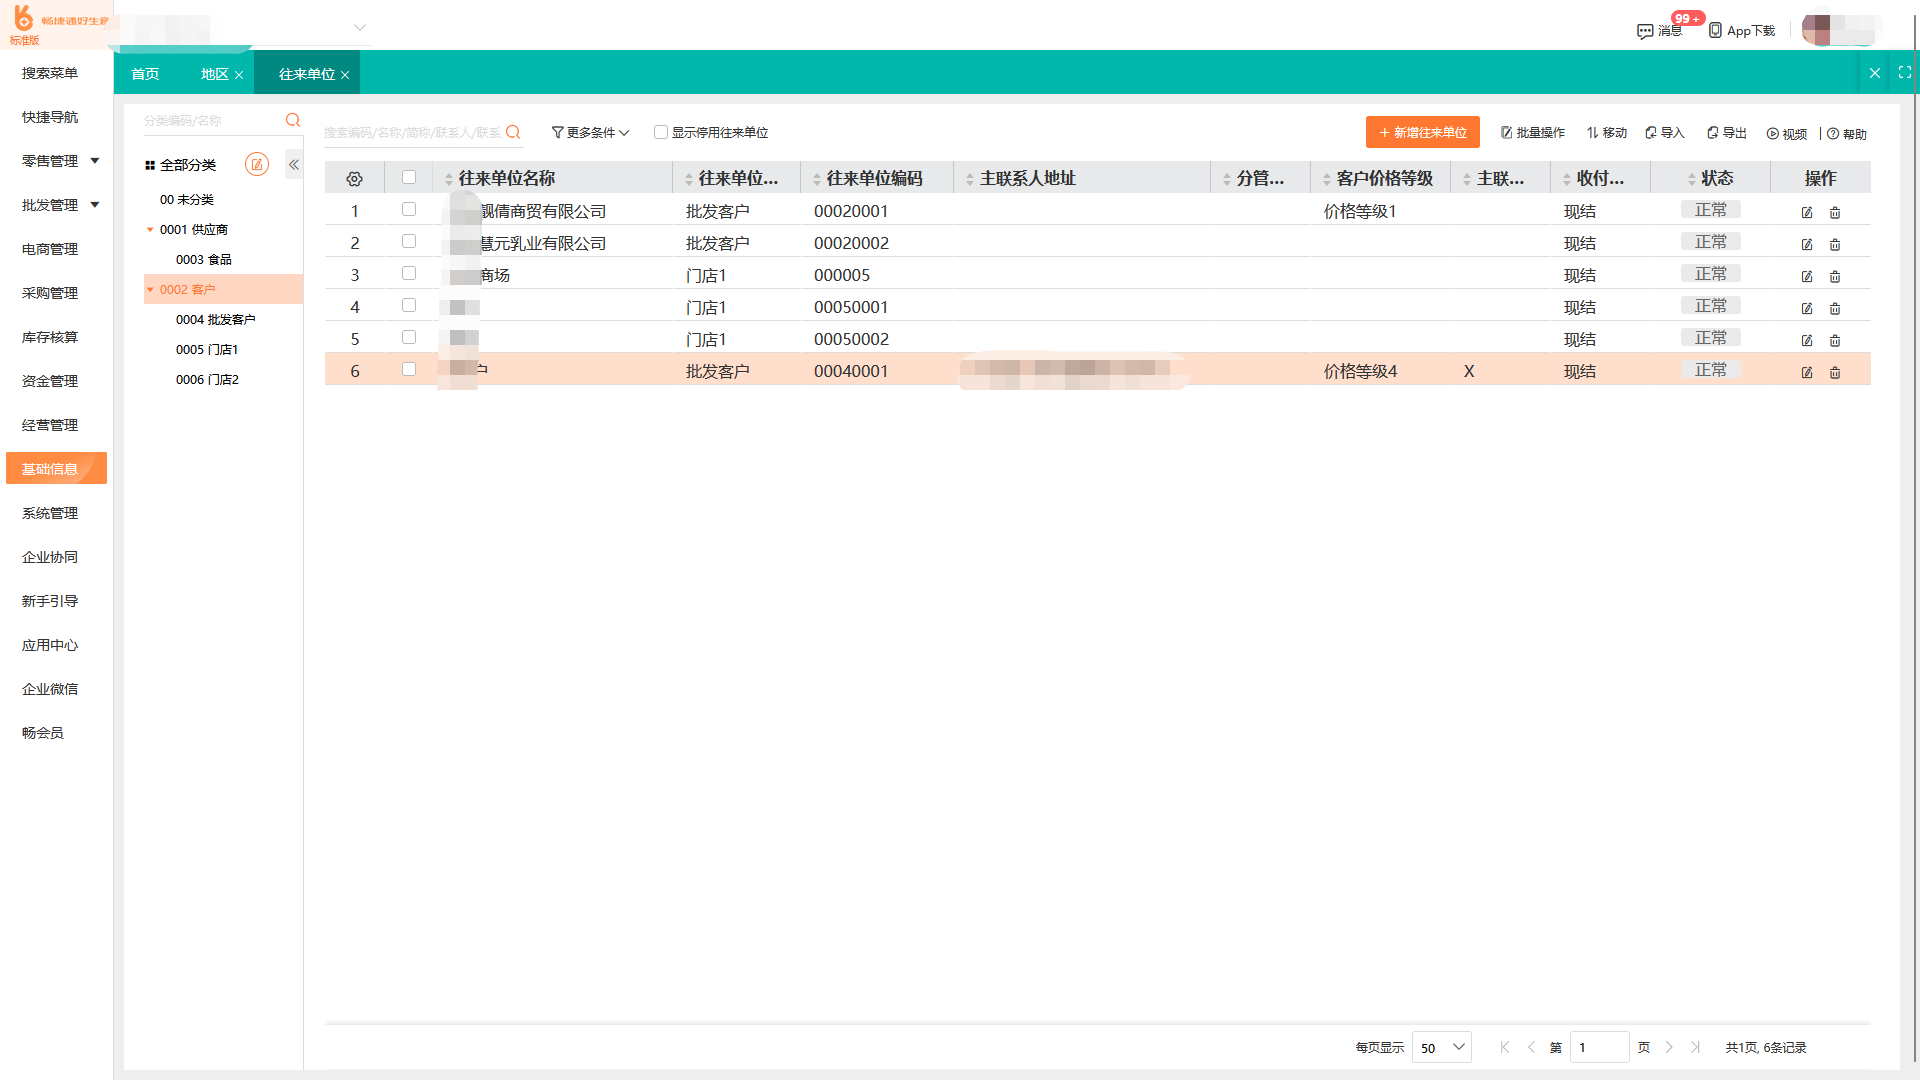Select all rows checkbox in header
This screenshot has height=1080, width=1920.
[x=409, y=177]
